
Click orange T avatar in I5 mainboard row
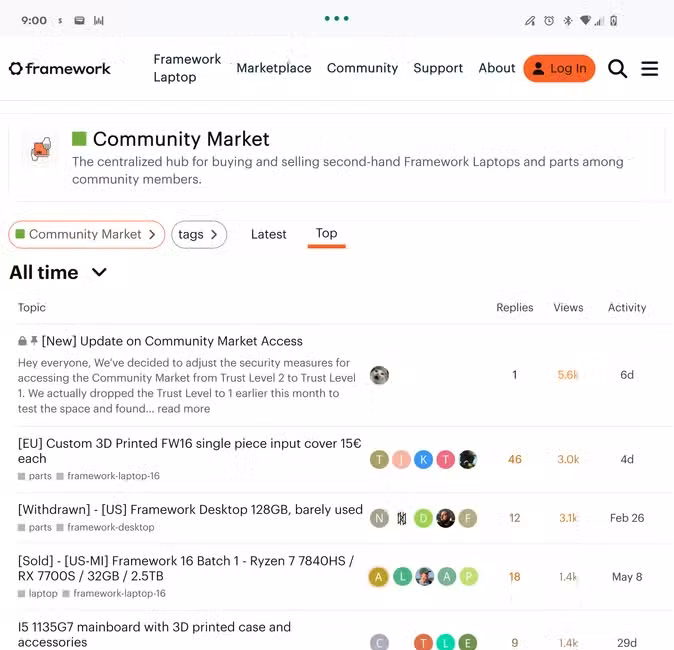pyautogui.click(x=423, y=642)
